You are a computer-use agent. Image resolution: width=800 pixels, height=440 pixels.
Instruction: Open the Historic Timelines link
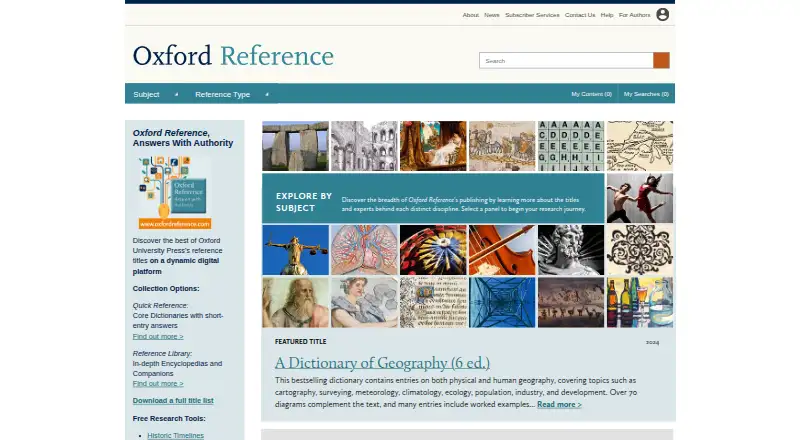click(x=176, y=435)
